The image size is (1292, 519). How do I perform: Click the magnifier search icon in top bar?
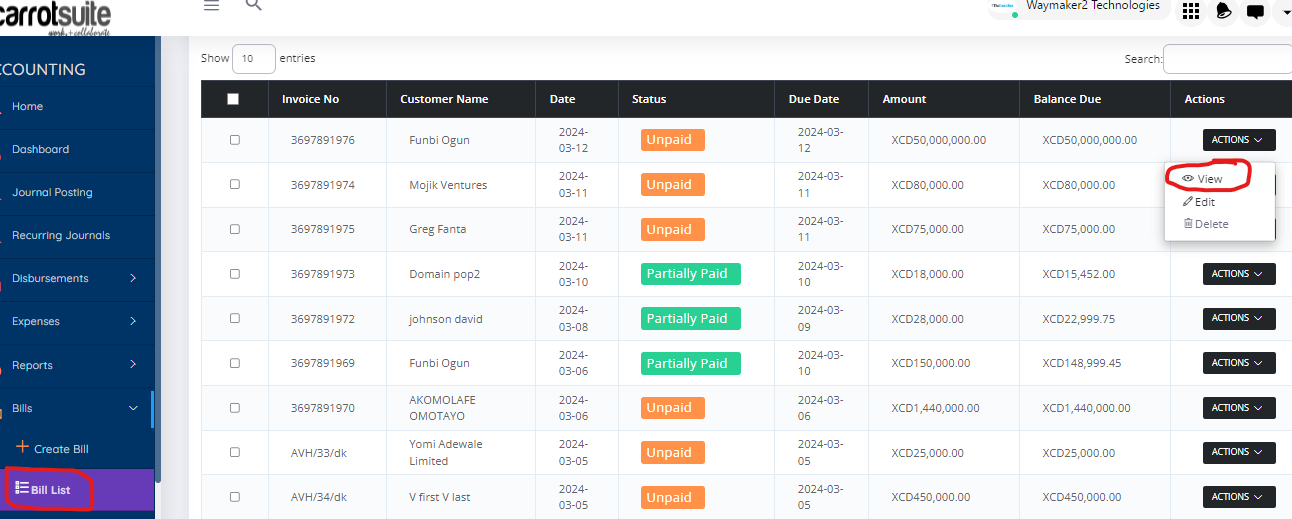pyautogui.click(x=253, y=5)
